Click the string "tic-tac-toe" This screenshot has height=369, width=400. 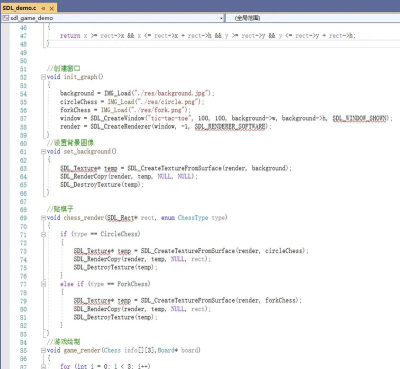(x=169, y=118)
